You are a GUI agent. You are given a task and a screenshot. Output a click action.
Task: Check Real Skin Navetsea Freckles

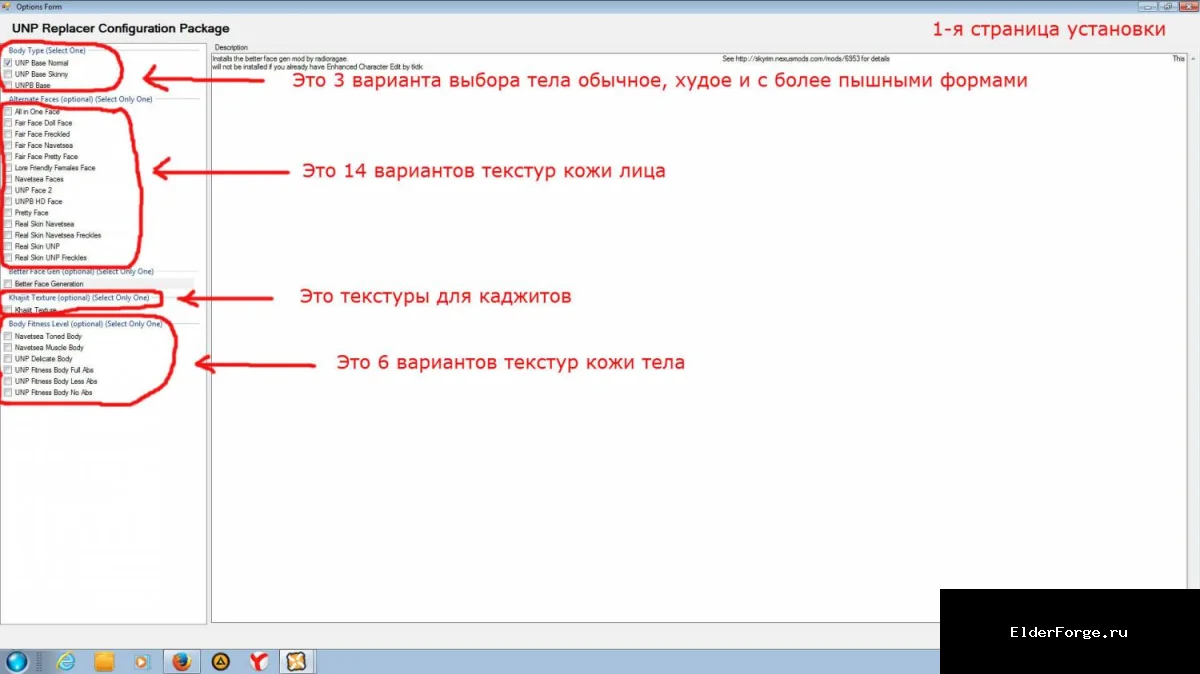9,235
